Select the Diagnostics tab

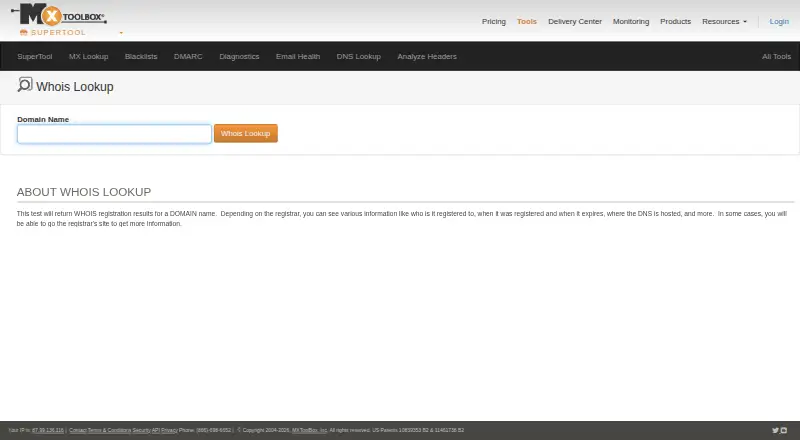tap(239, 57)
